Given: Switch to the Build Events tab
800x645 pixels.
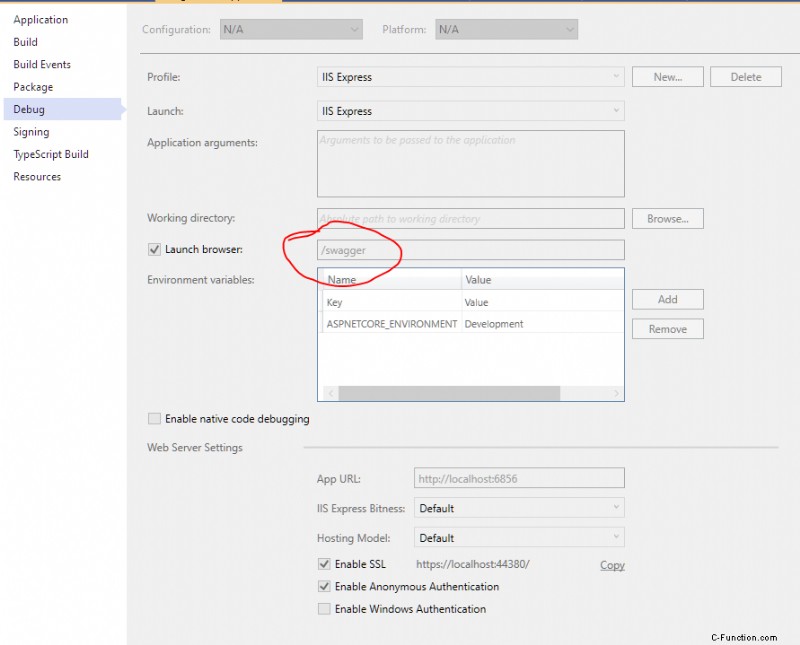Looking at the screenshot, I should [42, 64].
